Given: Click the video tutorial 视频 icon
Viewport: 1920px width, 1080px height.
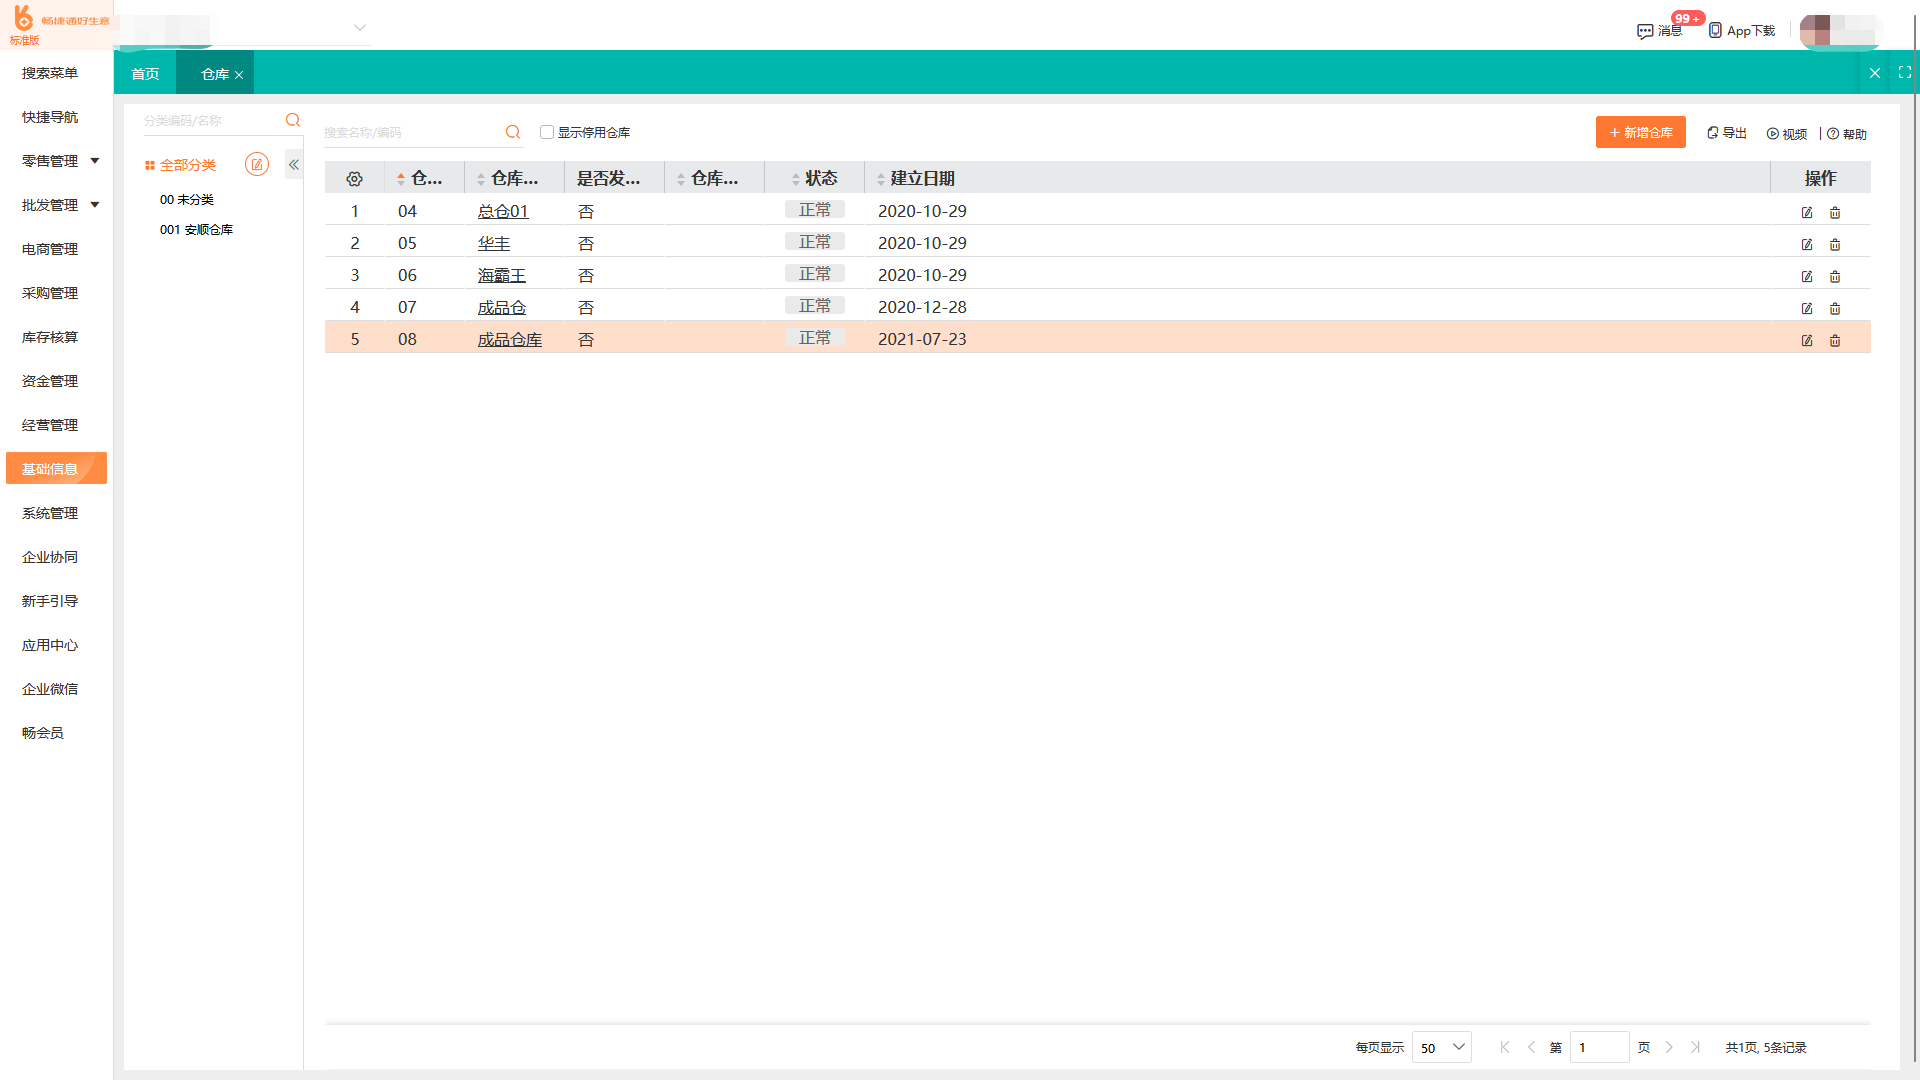Looking at the screenshot, I should tap(1789, 132).
